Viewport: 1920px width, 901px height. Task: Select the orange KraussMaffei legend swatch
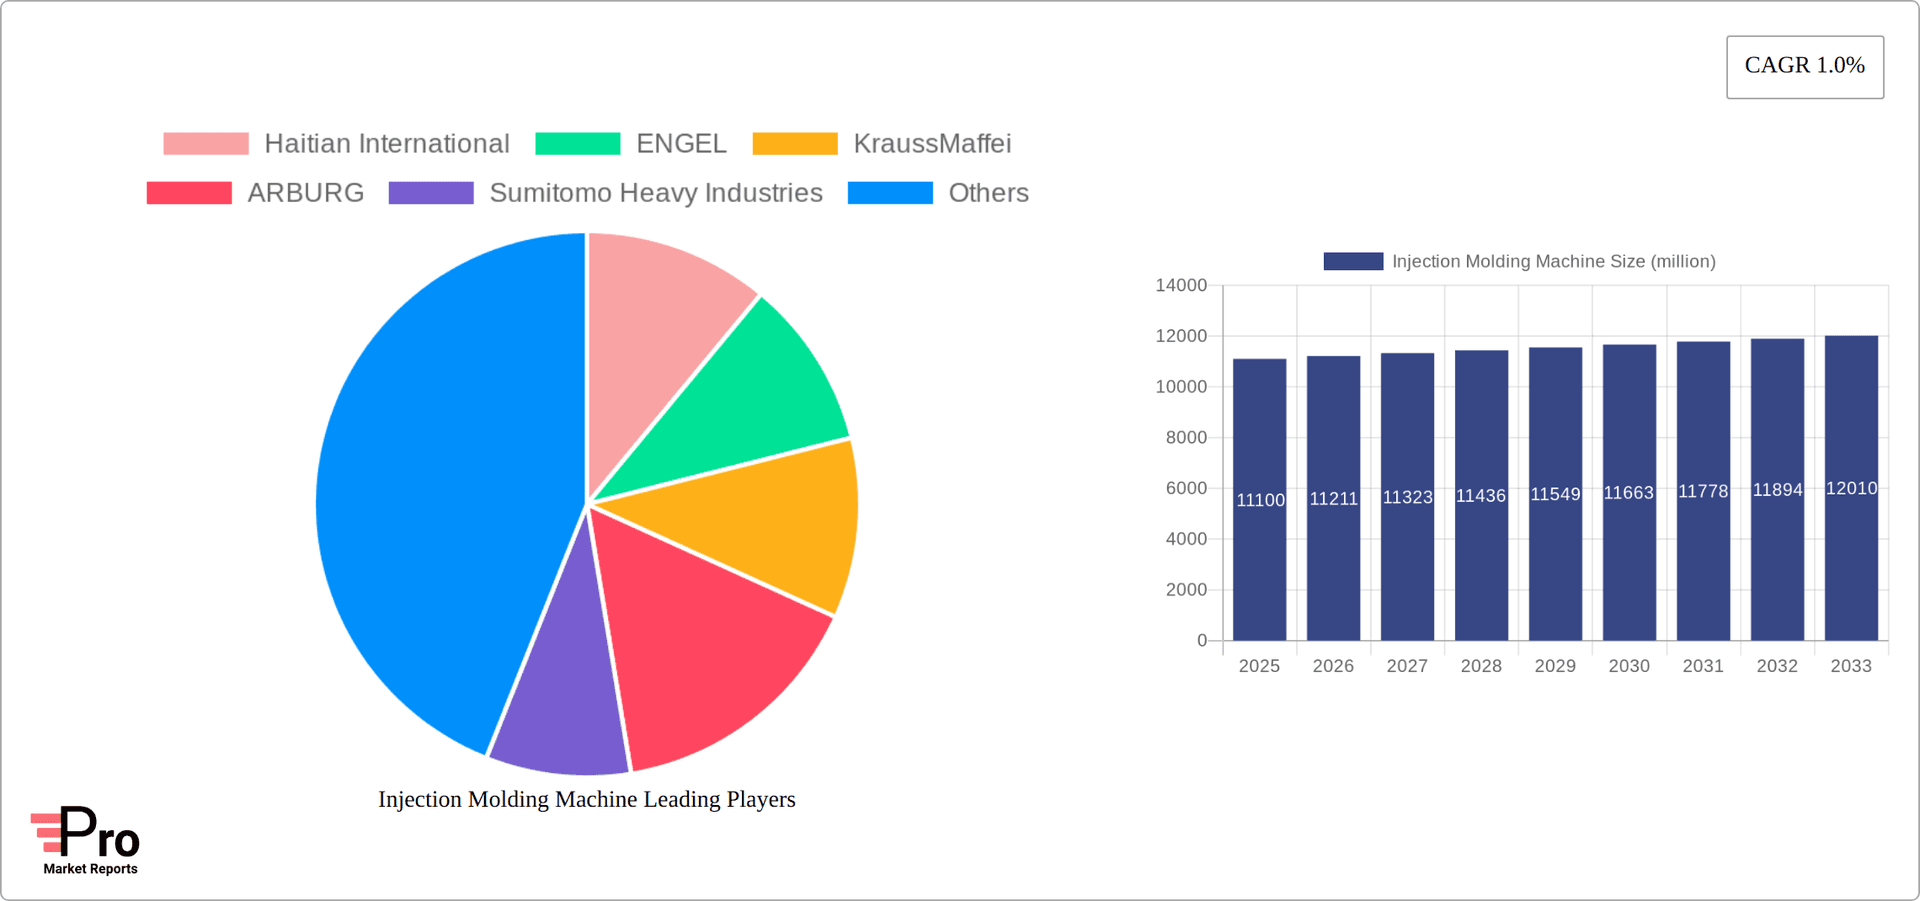pos(795,143)
